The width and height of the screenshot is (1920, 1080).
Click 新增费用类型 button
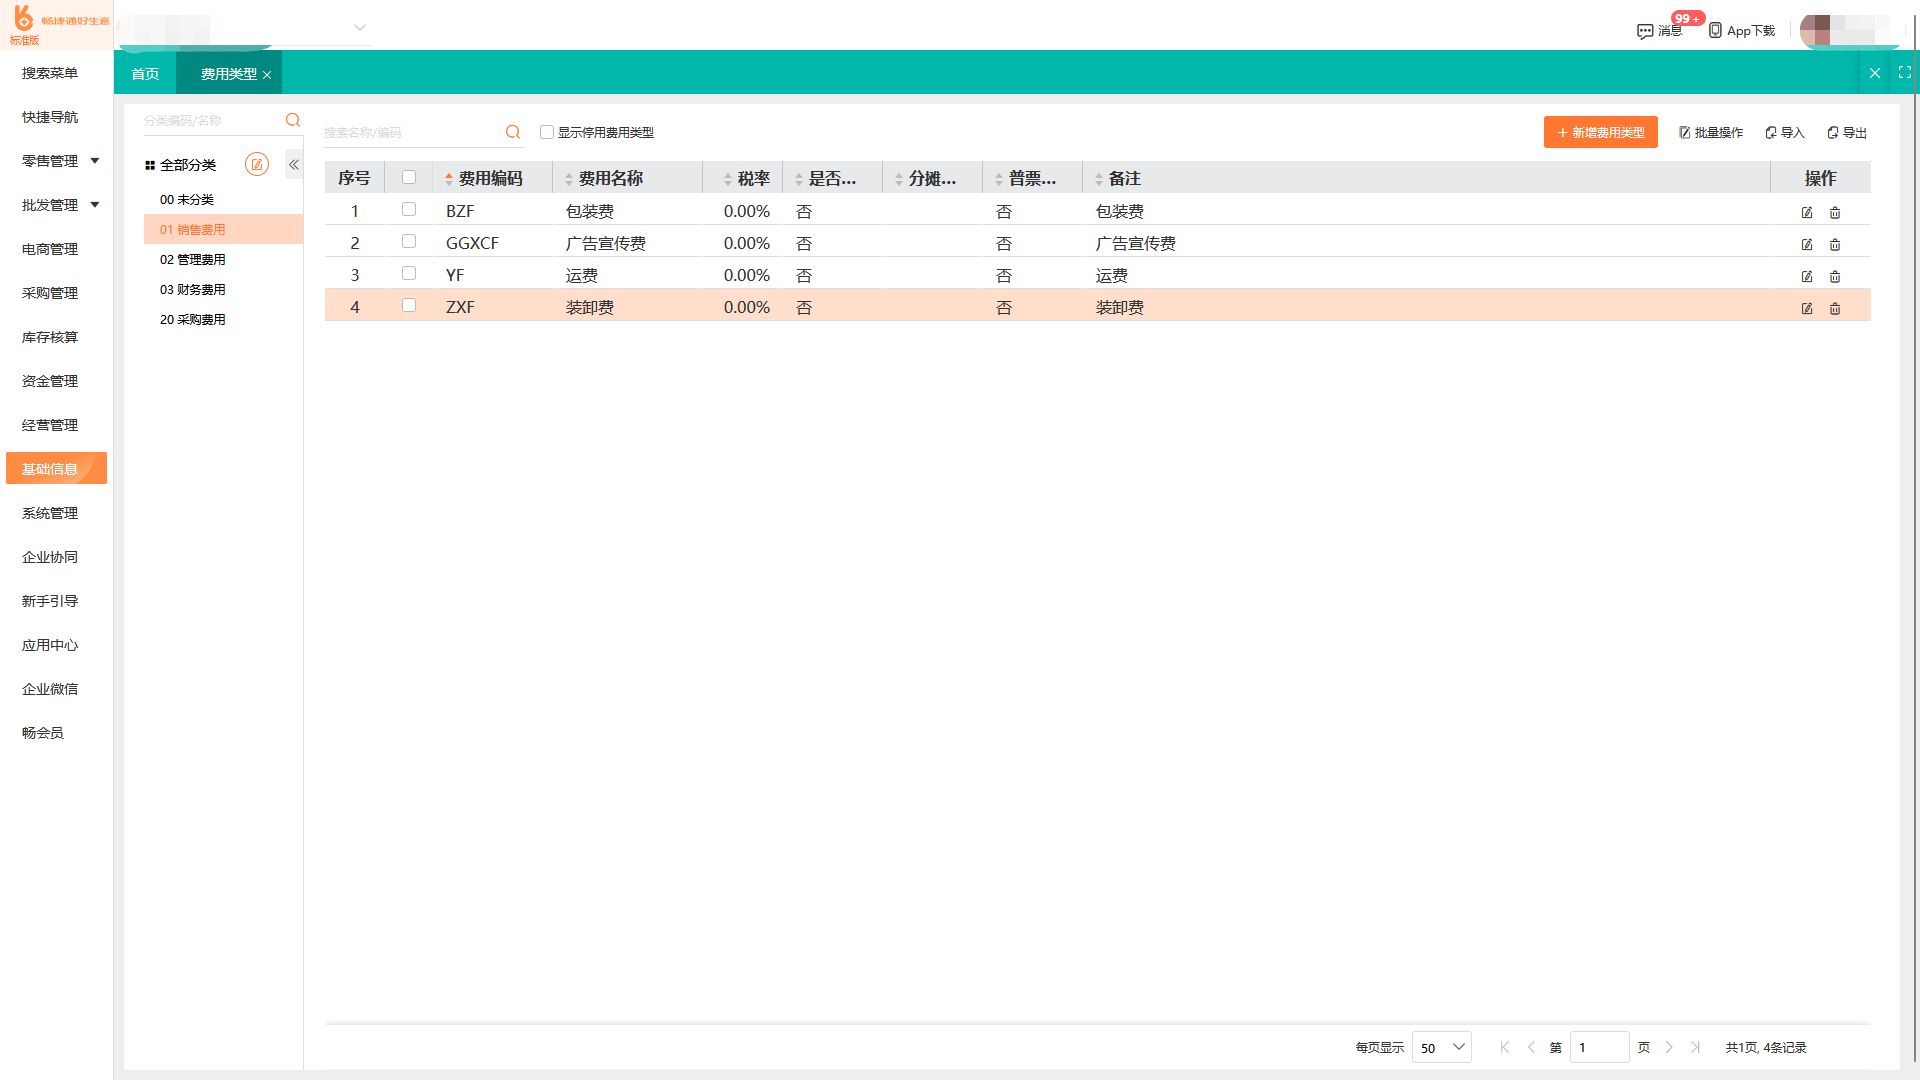point(1601,131)
